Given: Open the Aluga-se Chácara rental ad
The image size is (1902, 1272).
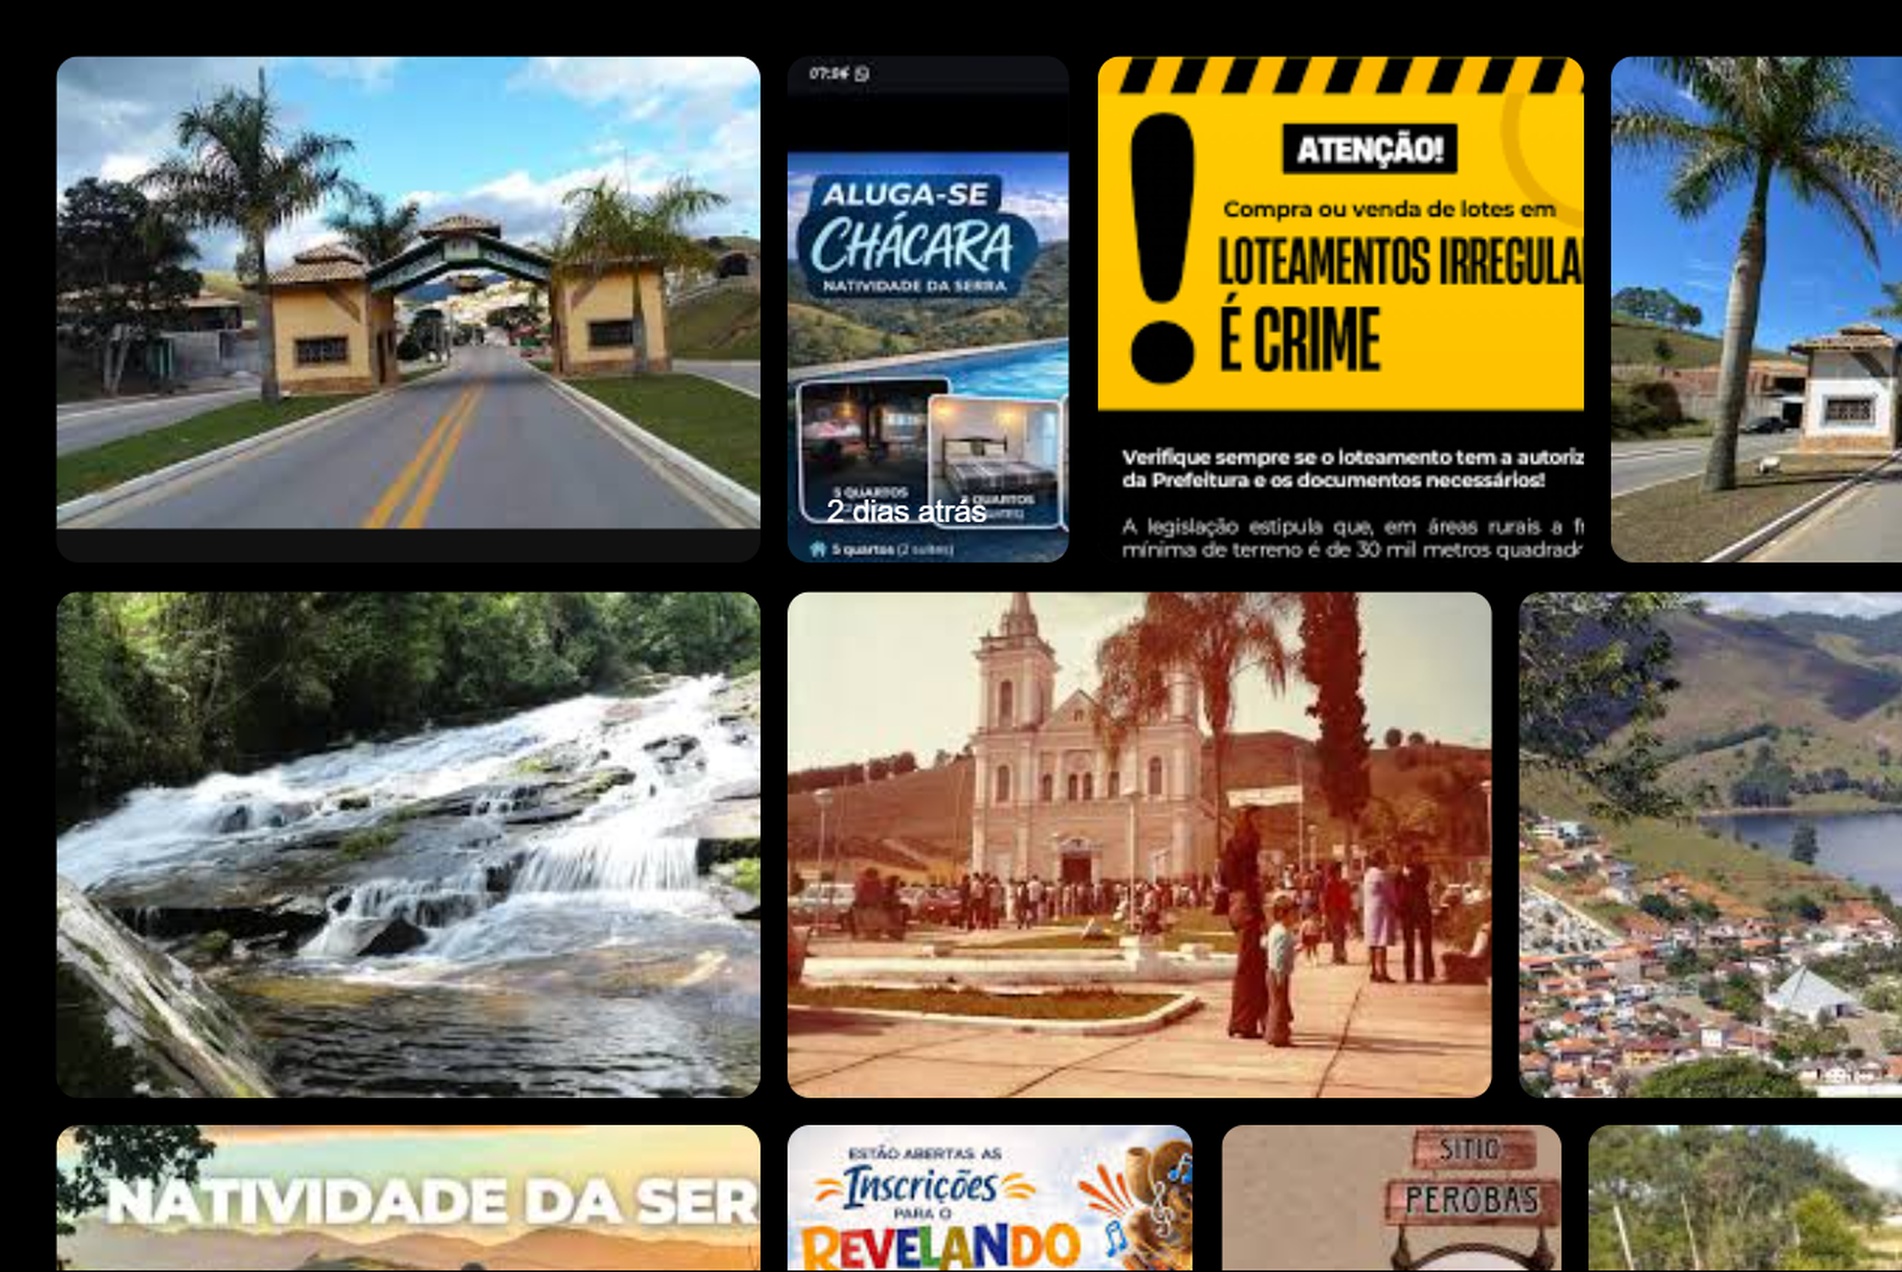Looking at the screenshot, I should [927, 300].
